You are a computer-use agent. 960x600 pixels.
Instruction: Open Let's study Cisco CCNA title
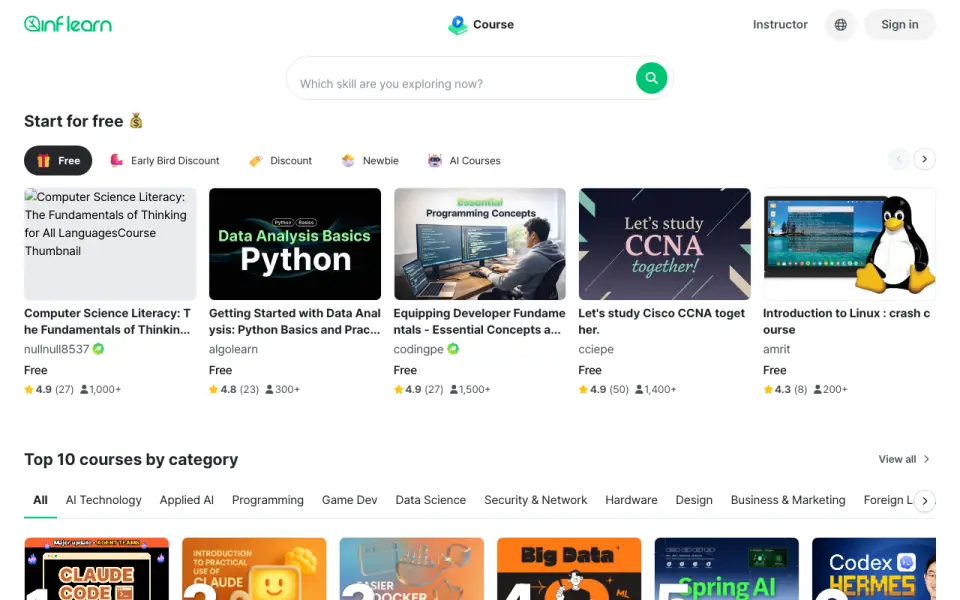662,321
